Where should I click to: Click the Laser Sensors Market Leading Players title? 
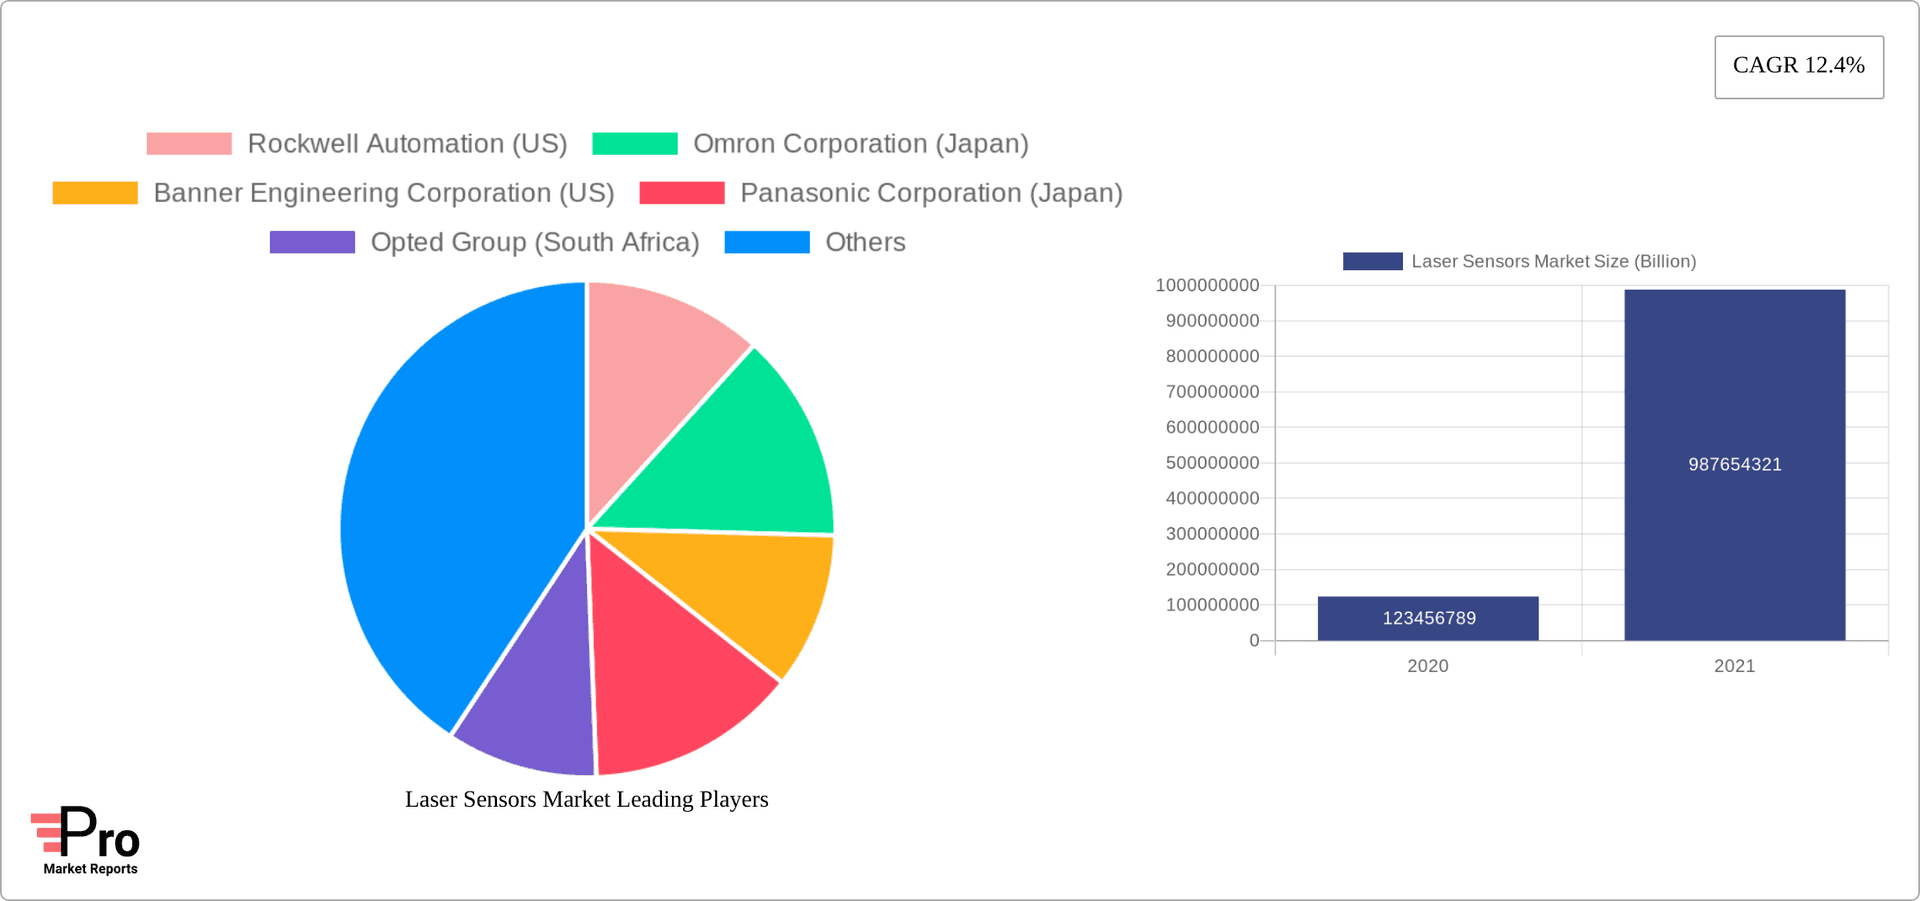(586, 799)
